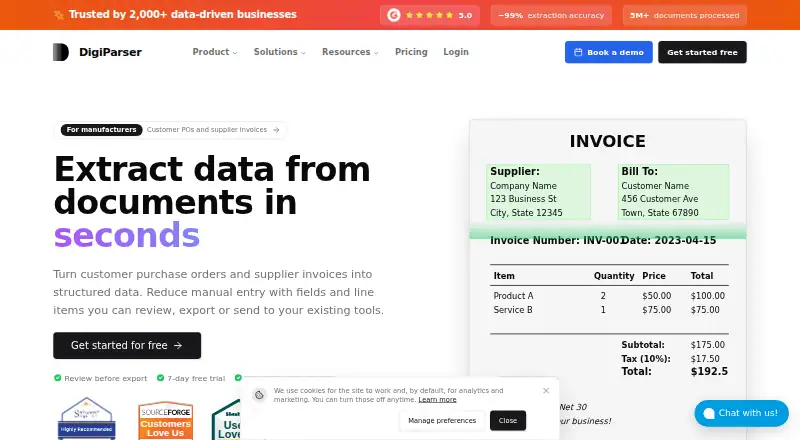Click the ~99% extraction accuracy badge
This screenshot has width=800, height=440.
(551, 15)
